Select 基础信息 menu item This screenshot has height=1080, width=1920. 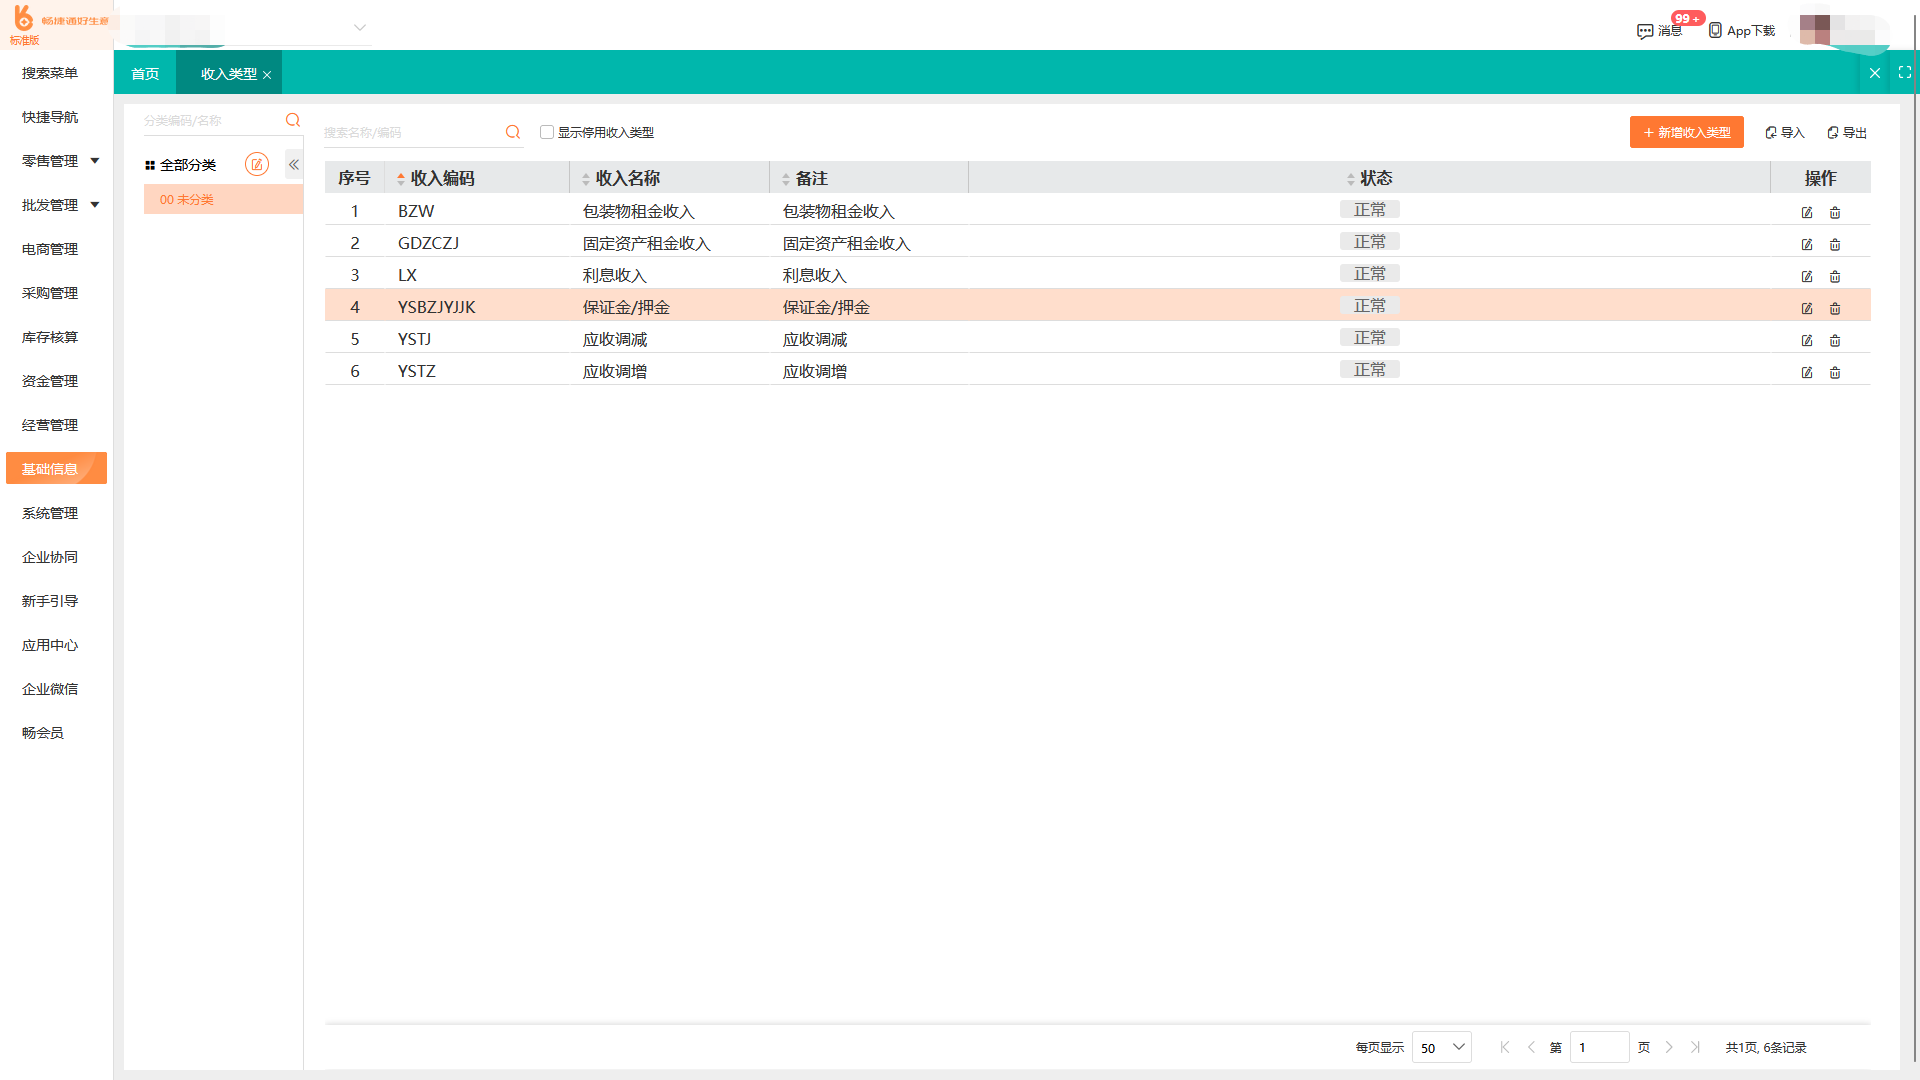click(53, 468)
